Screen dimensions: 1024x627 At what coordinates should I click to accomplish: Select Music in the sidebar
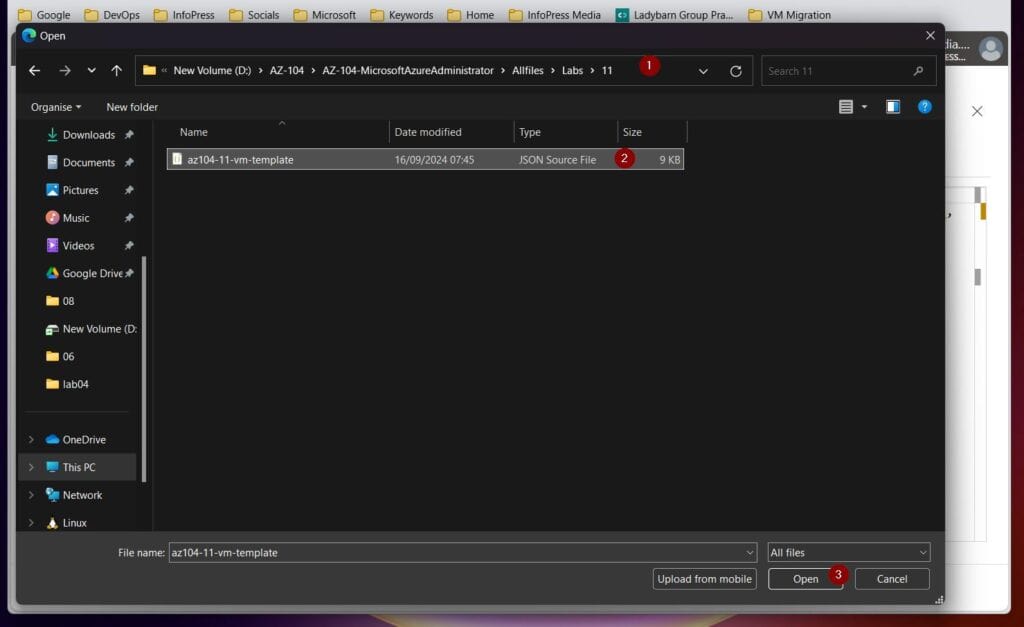tap(76, 218)
